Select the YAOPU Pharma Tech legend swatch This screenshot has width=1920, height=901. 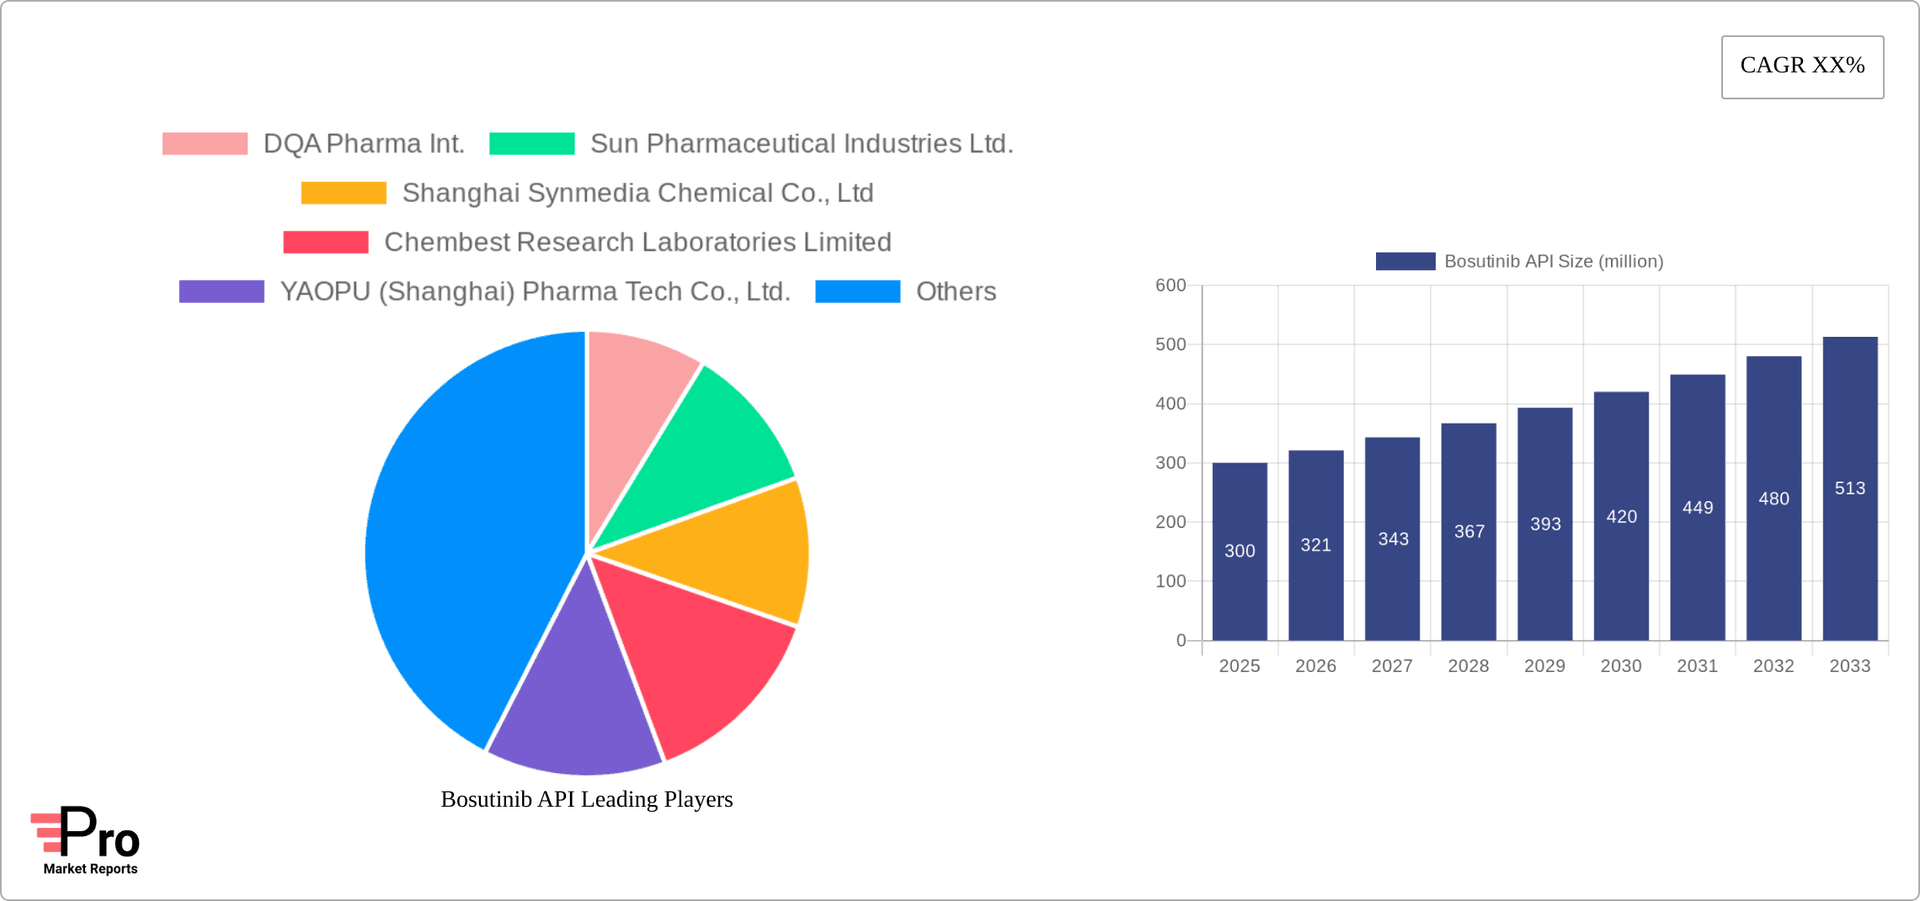221,291
